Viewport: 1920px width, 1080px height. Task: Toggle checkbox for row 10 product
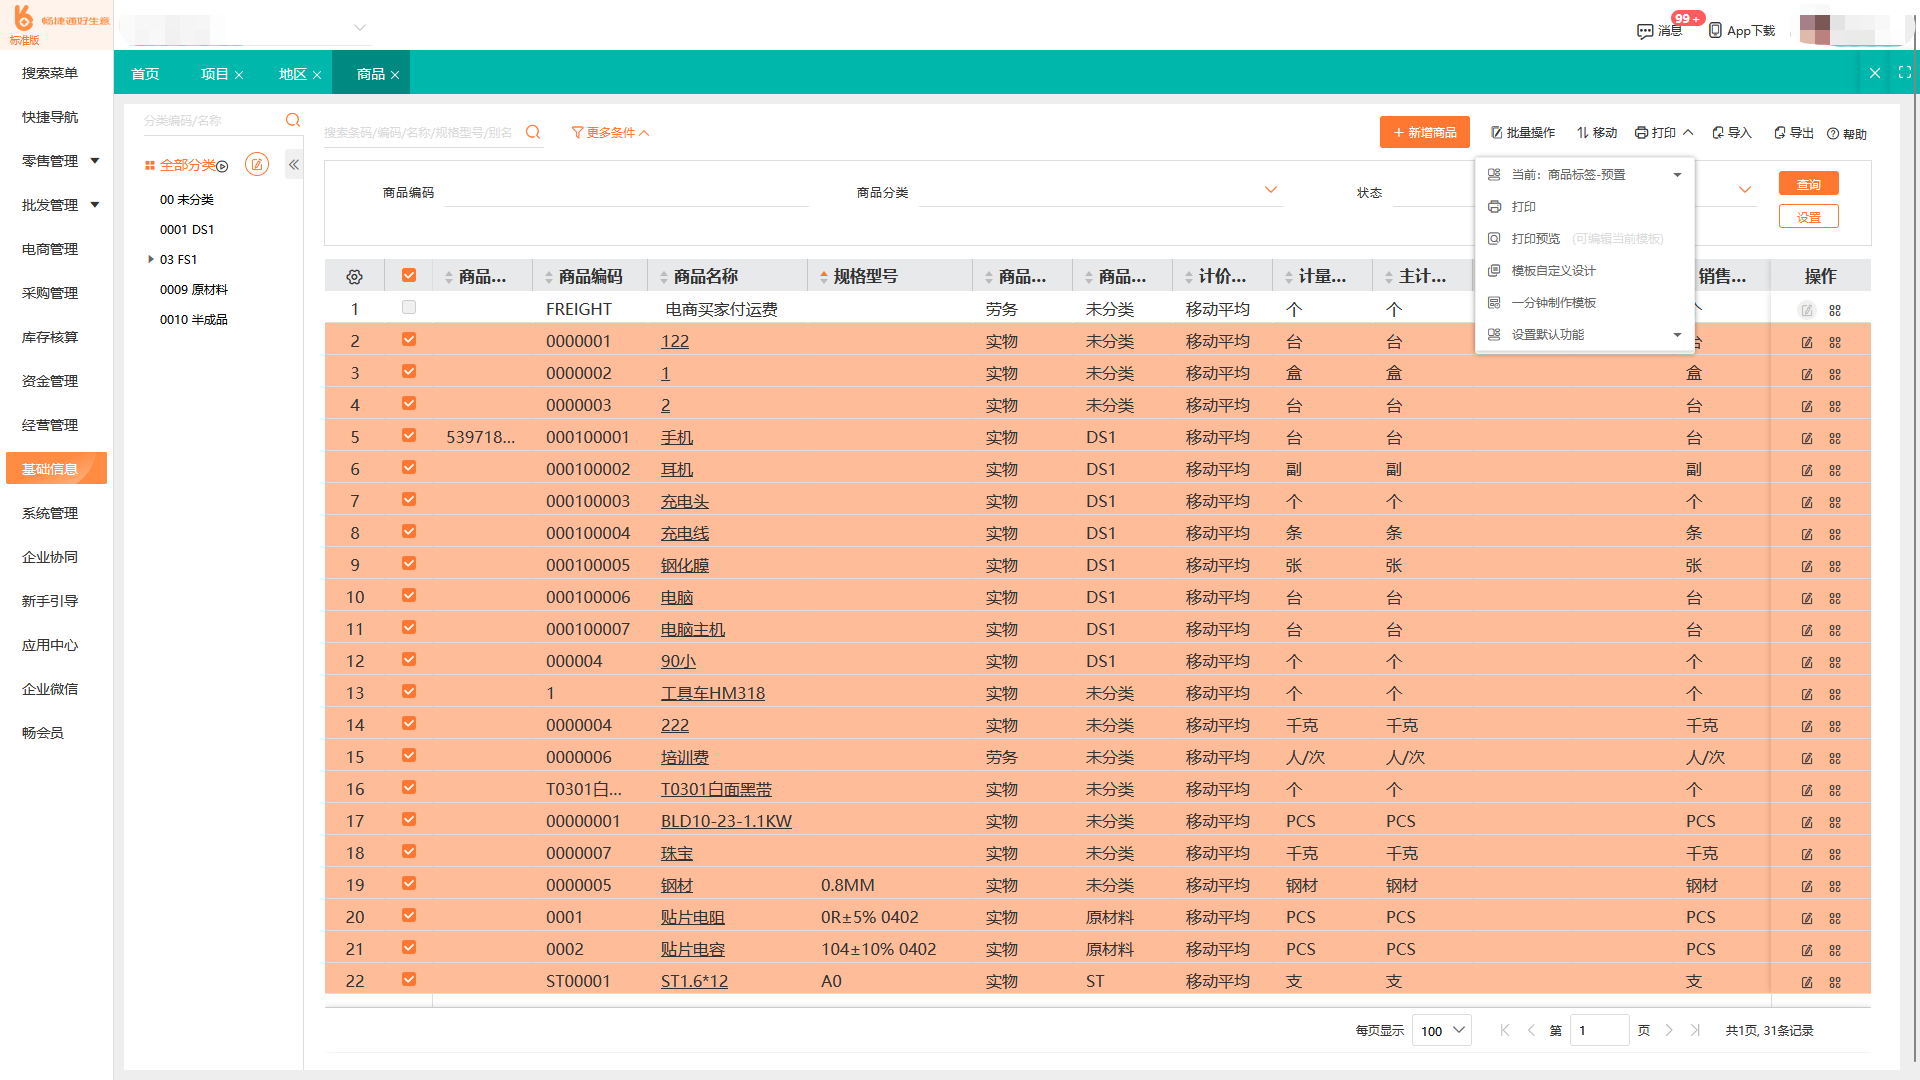click(410, 596)
